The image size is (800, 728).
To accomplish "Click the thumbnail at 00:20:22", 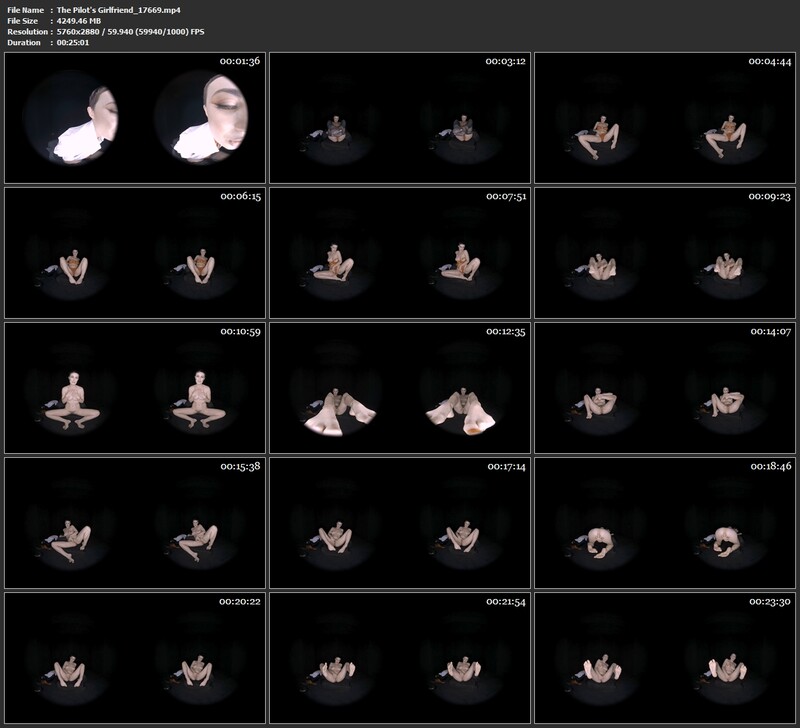I will 135,658.
